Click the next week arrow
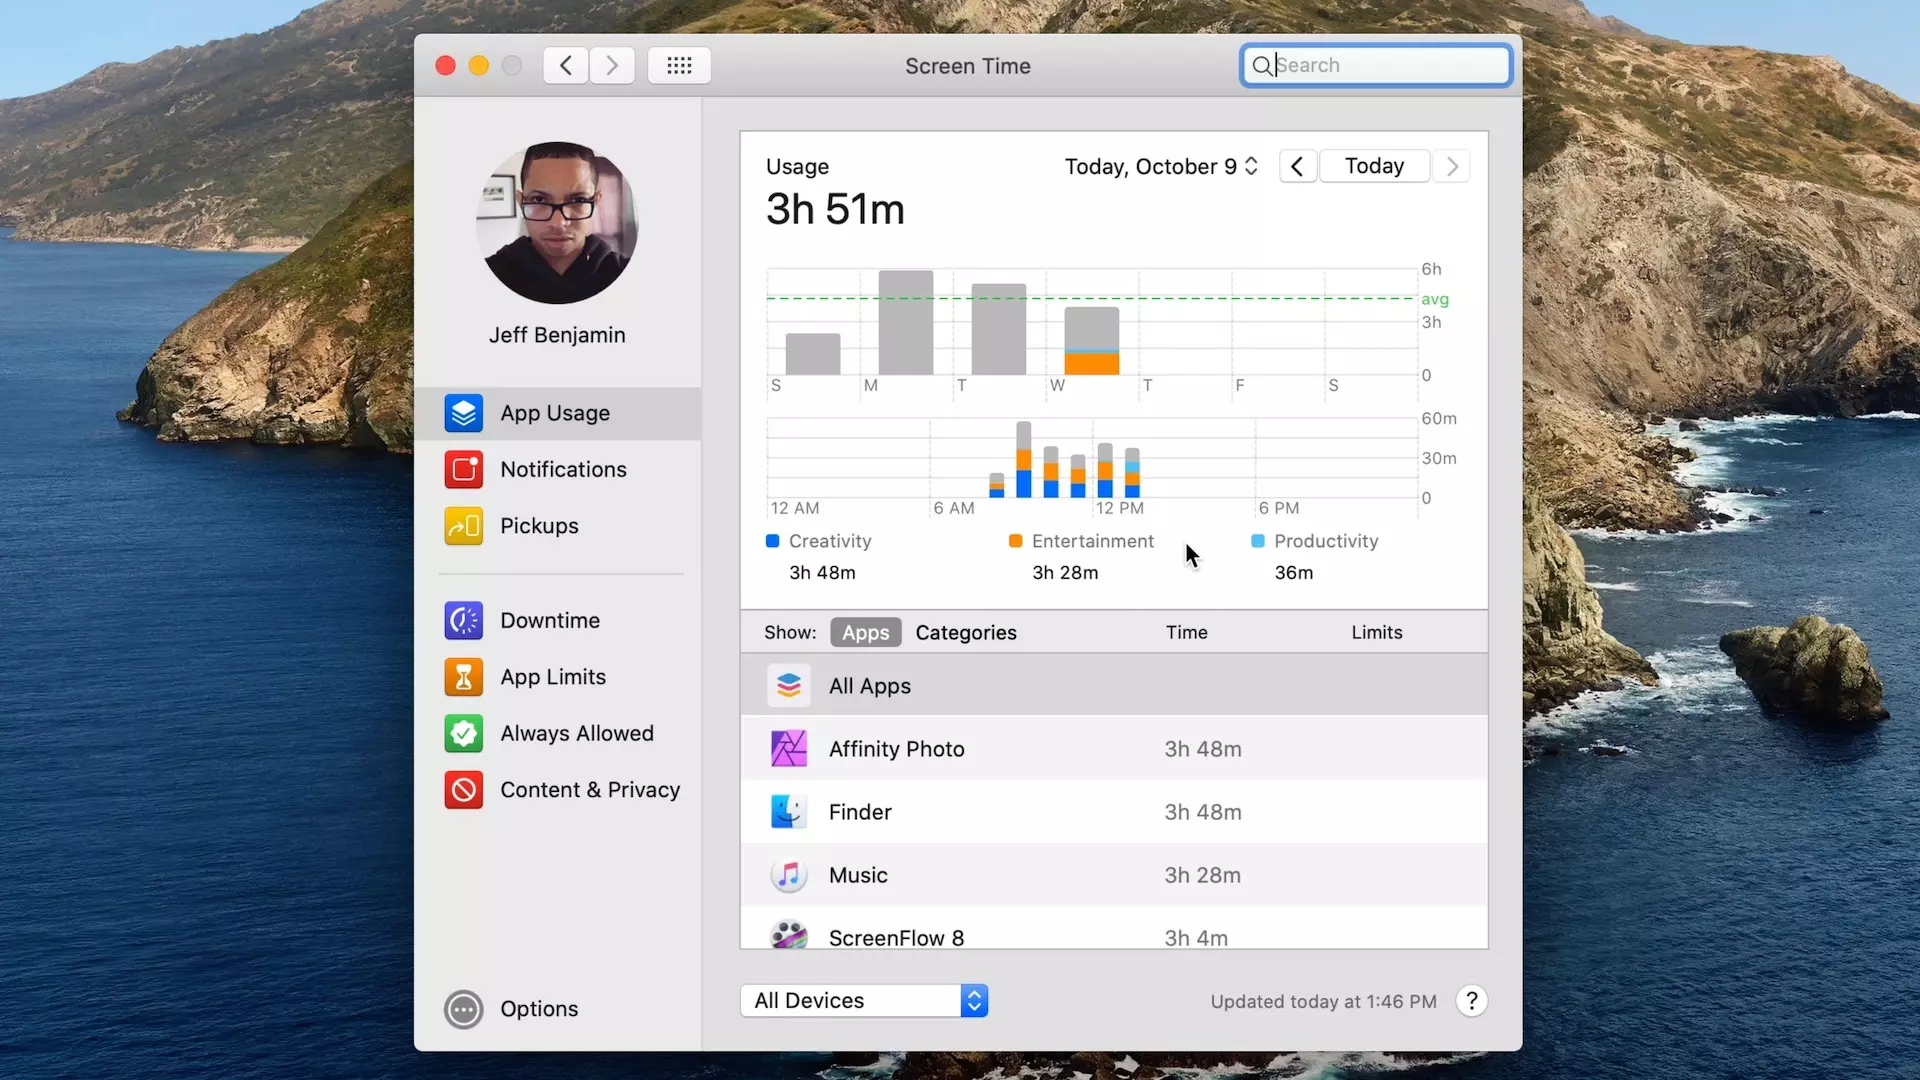 tap(1453, 165)
